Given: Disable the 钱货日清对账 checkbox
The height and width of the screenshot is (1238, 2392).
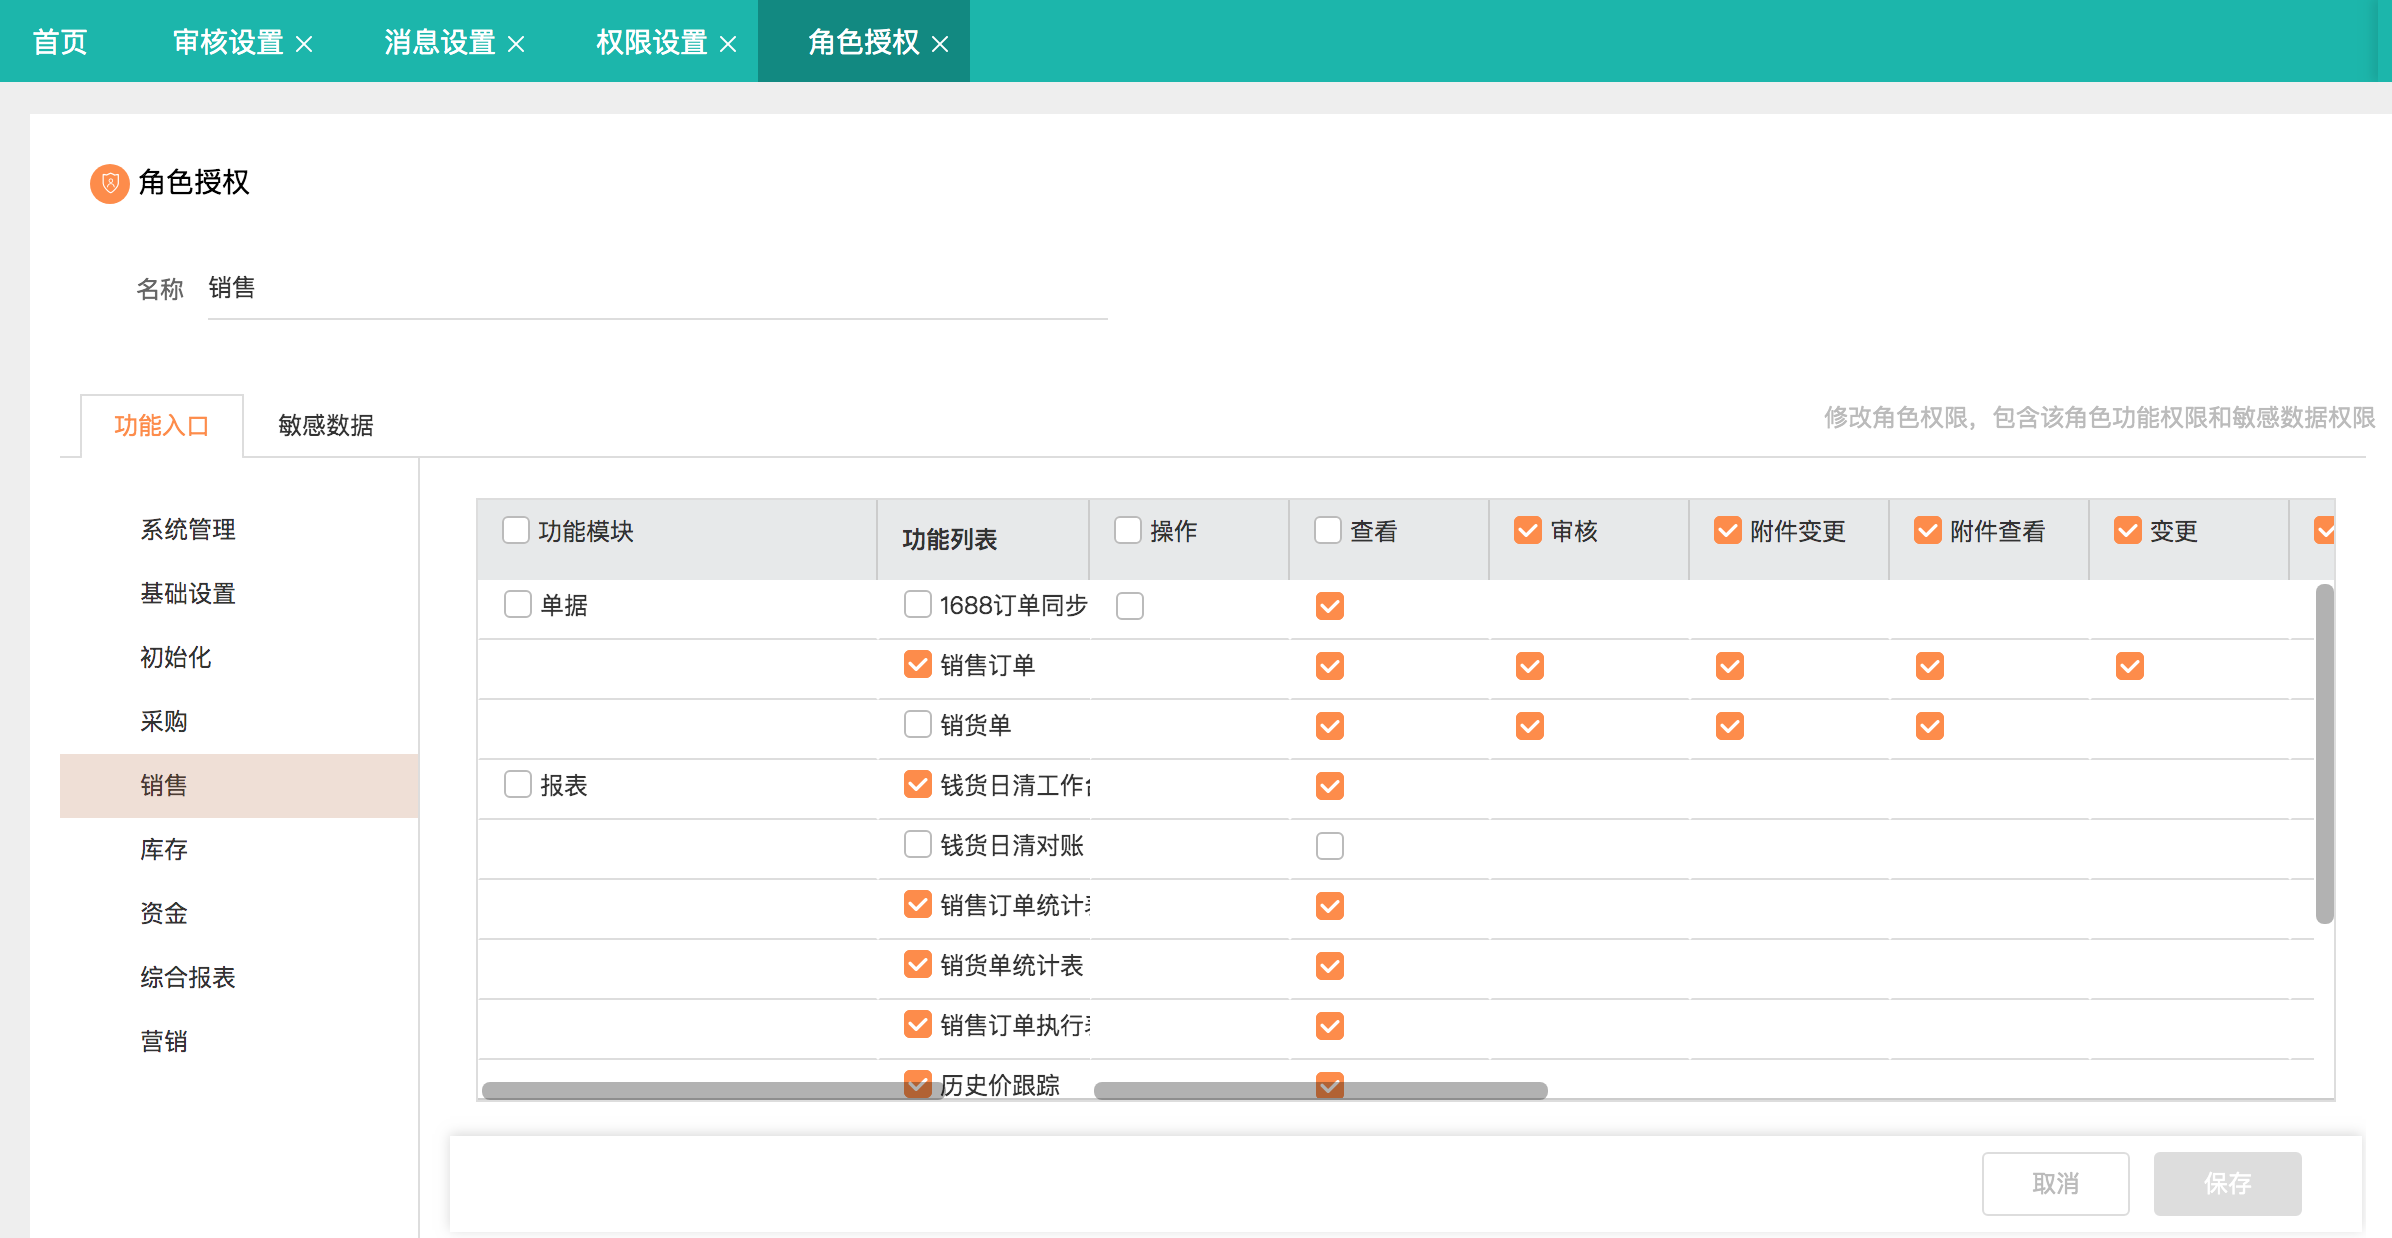Looking at the screenshot, I should coord(913,845).
